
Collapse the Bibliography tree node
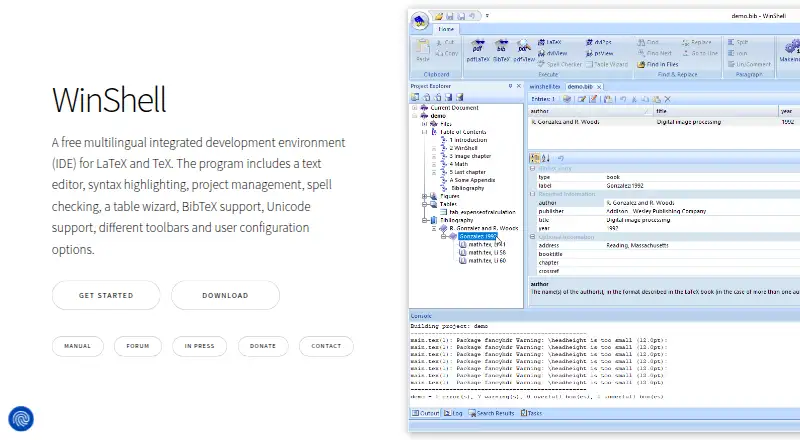(424, 220)
